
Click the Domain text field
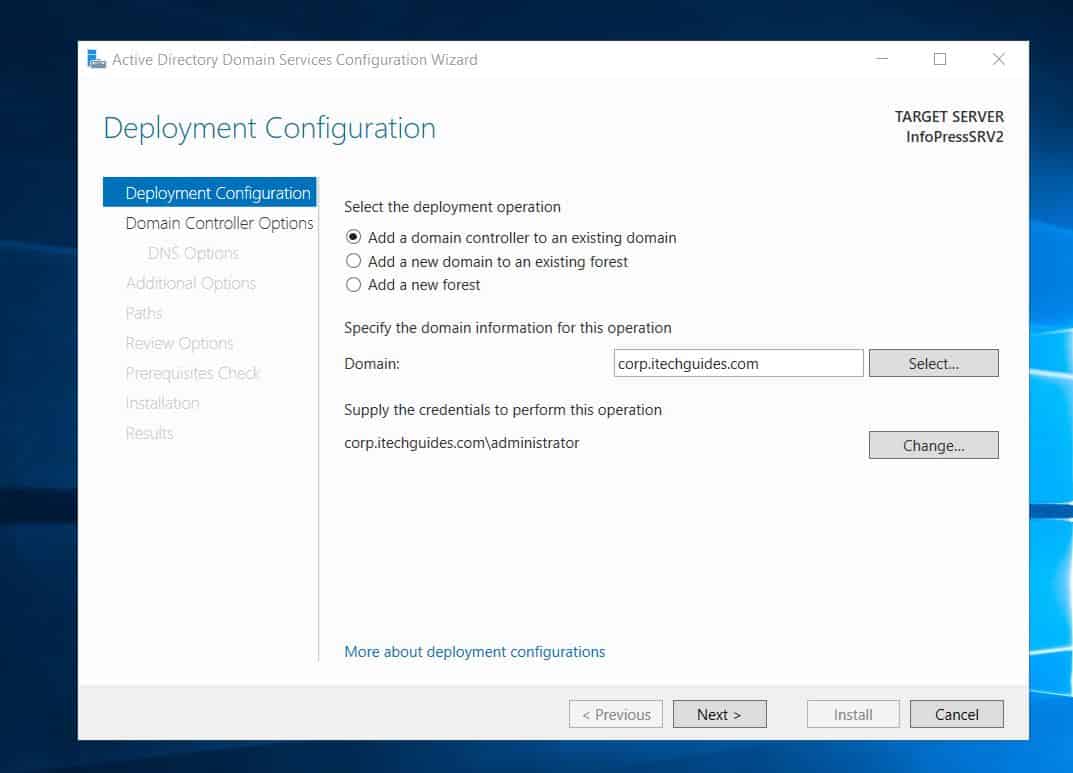(x=738, y=364)
